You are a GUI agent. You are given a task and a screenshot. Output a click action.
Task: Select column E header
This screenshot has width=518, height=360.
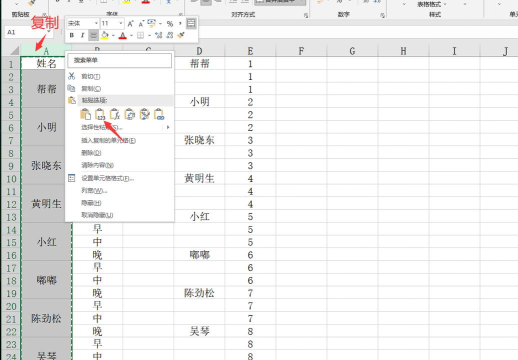pyautogui.click(x=250, y=51)
